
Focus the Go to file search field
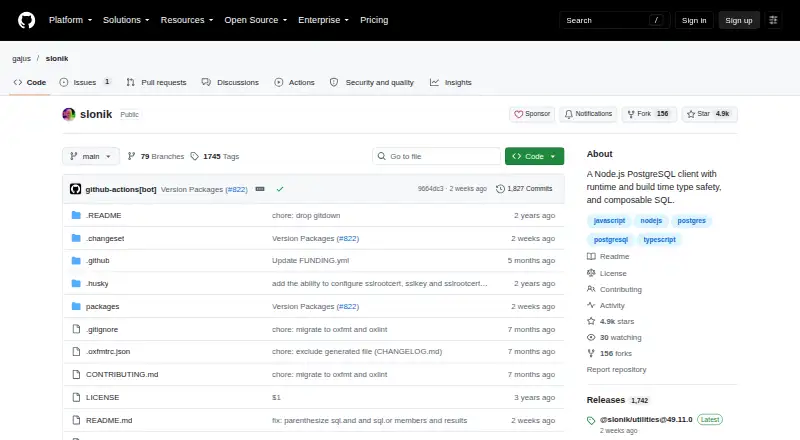tap(437, 156)
